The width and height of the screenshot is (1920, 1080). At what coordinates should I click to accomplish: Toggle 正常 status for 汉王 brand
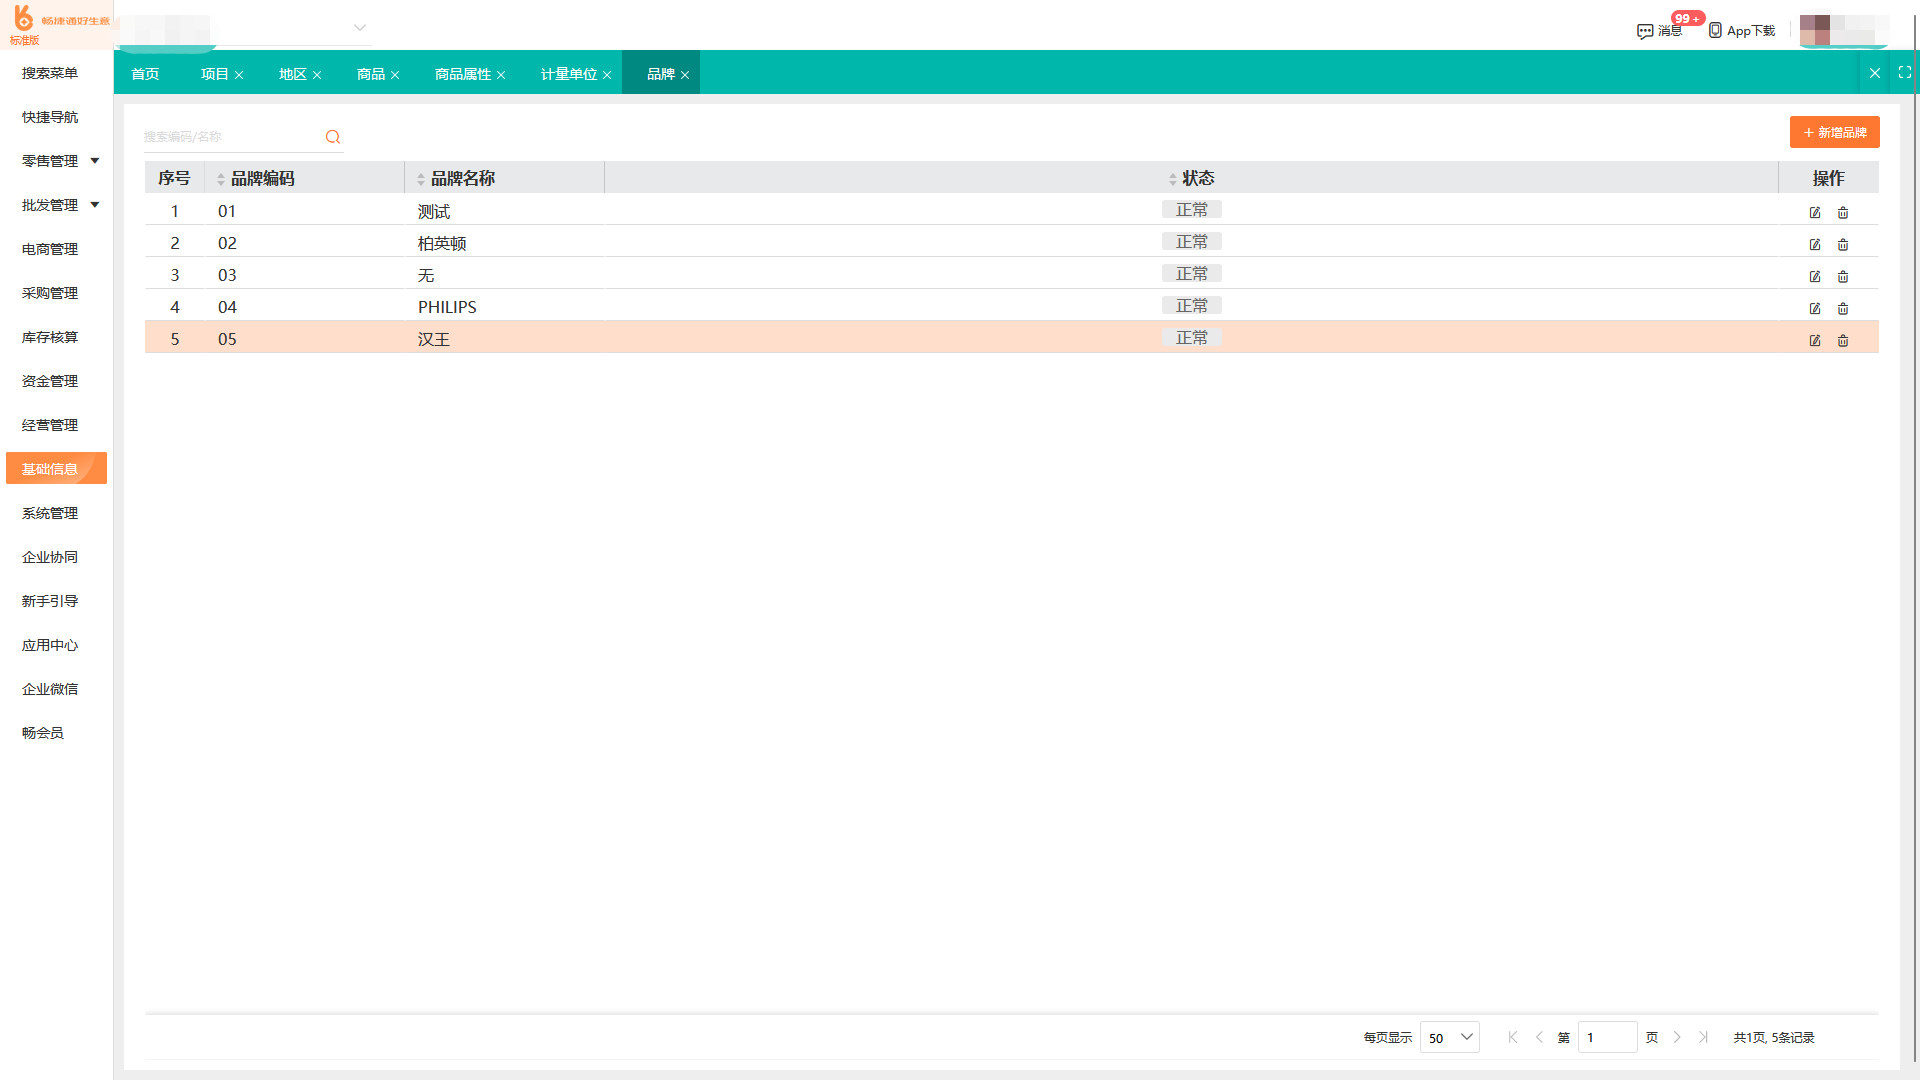click(x=1191, y=338)
